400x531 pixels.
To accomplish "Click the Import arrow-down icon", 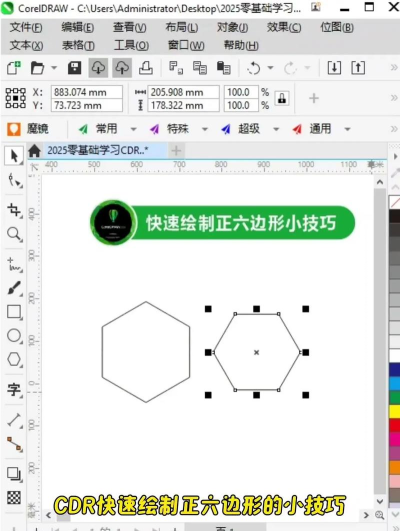I will pos(334,68).
